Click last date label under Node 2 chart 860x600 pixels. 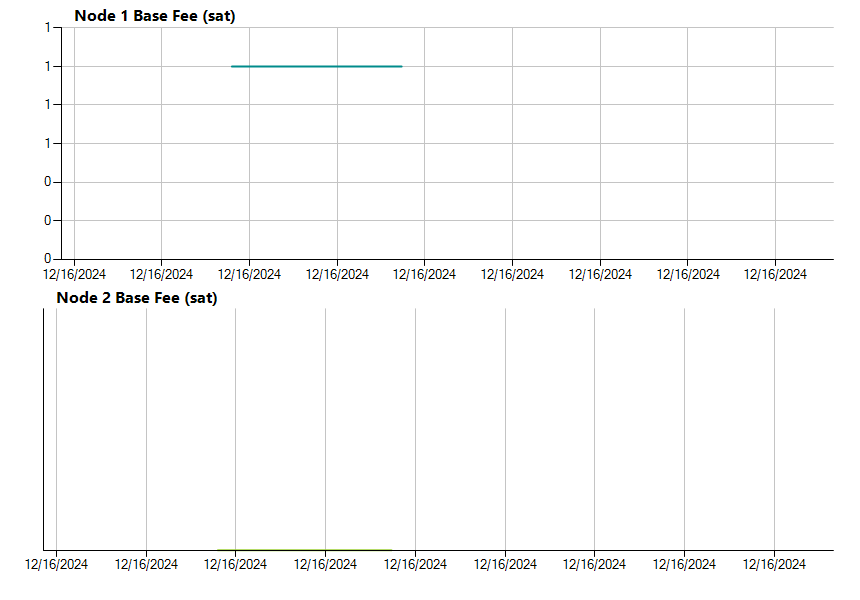775,564
